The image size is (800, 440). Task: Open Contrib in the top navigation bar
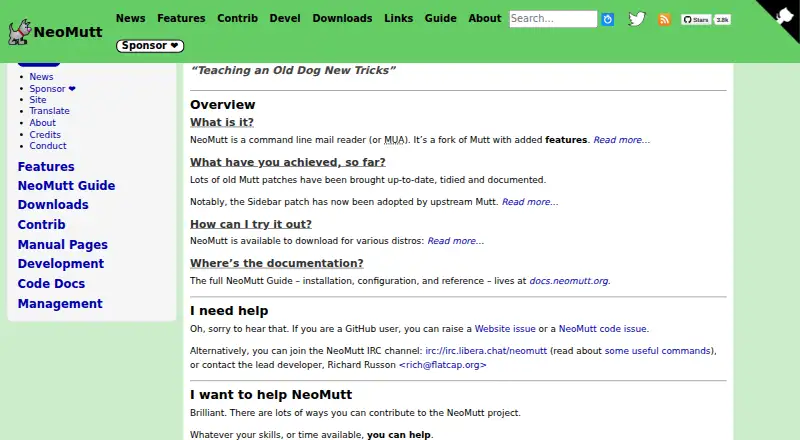[x=237, y=18]
